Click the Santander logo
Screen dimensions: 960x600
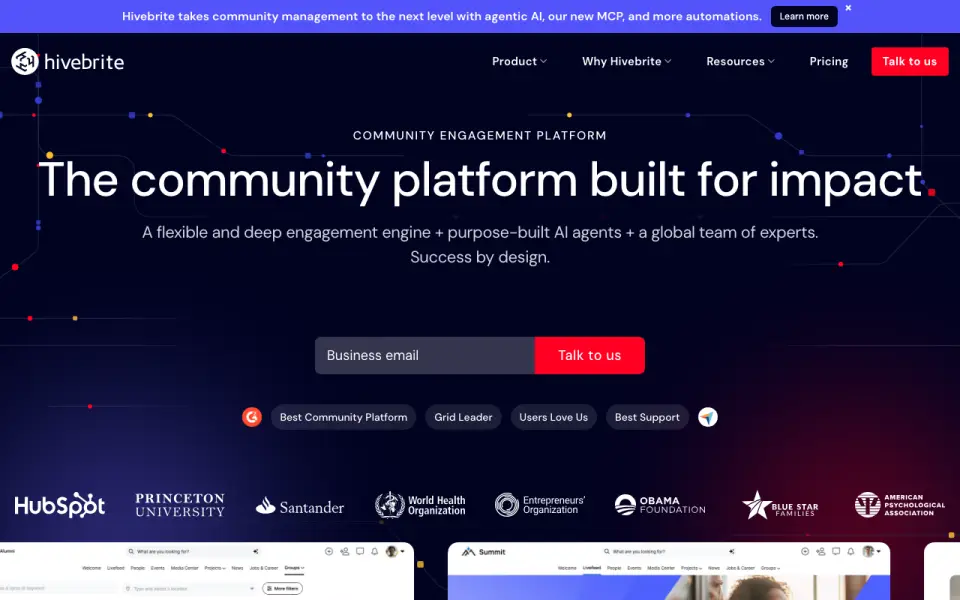point(299,506)
